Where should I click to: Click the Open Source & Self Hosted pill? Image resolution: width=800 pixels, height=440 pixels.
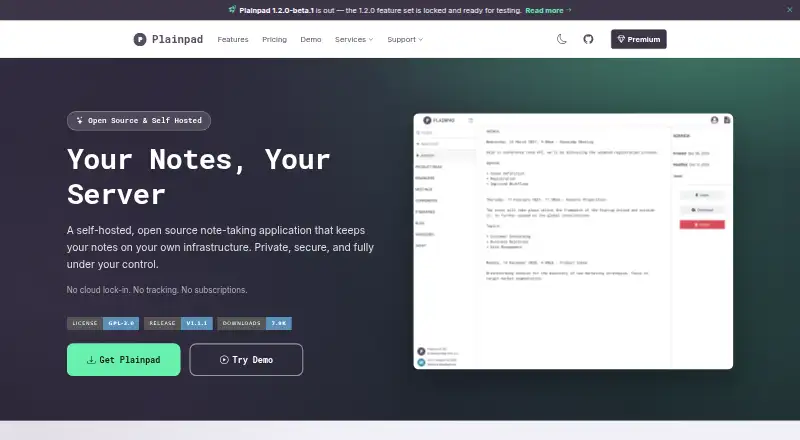pos(139,120)
